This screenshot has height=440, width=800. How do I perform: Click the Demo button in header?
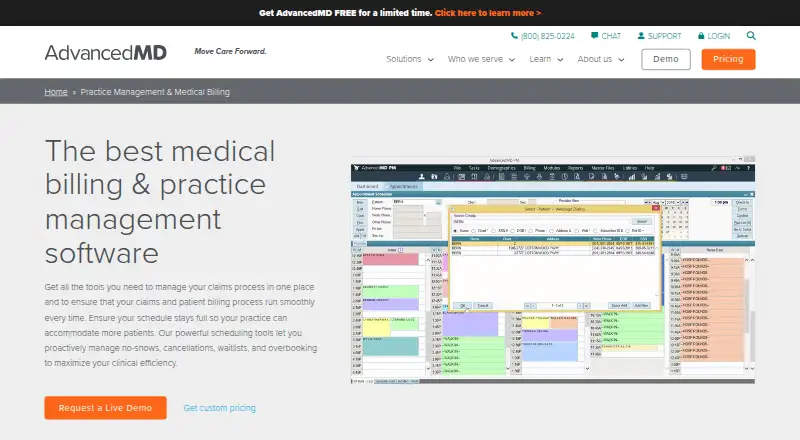pyautogui.click(x=666, y=59)
